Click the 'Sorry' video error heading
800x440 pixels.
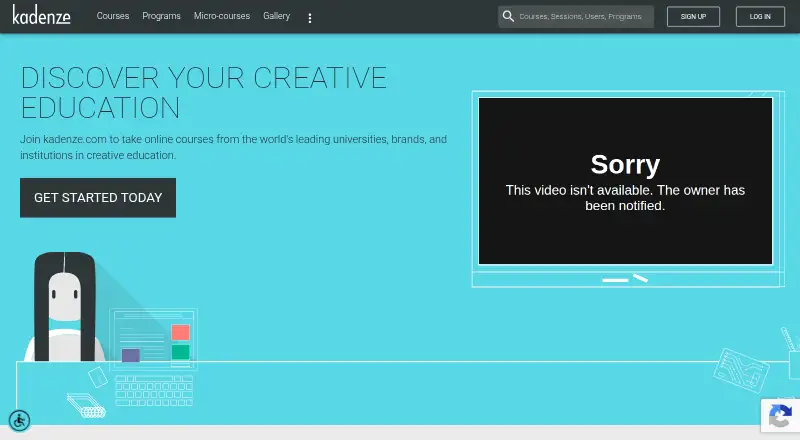625,164
